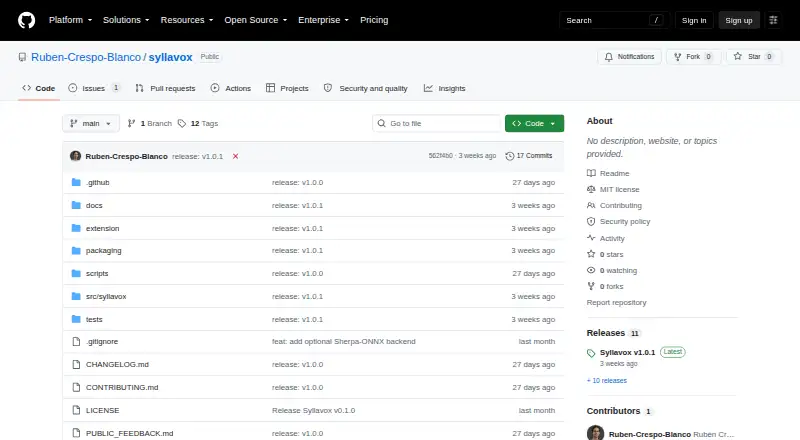The image size is (800, 440).
Task: Expand the Solutions menu
Action: pos(126,20)
